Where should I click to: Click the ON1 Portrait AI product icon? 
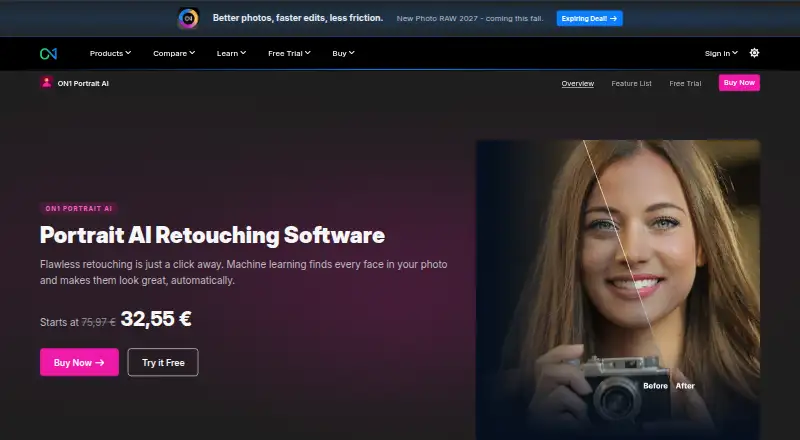(x=46, y=83)
